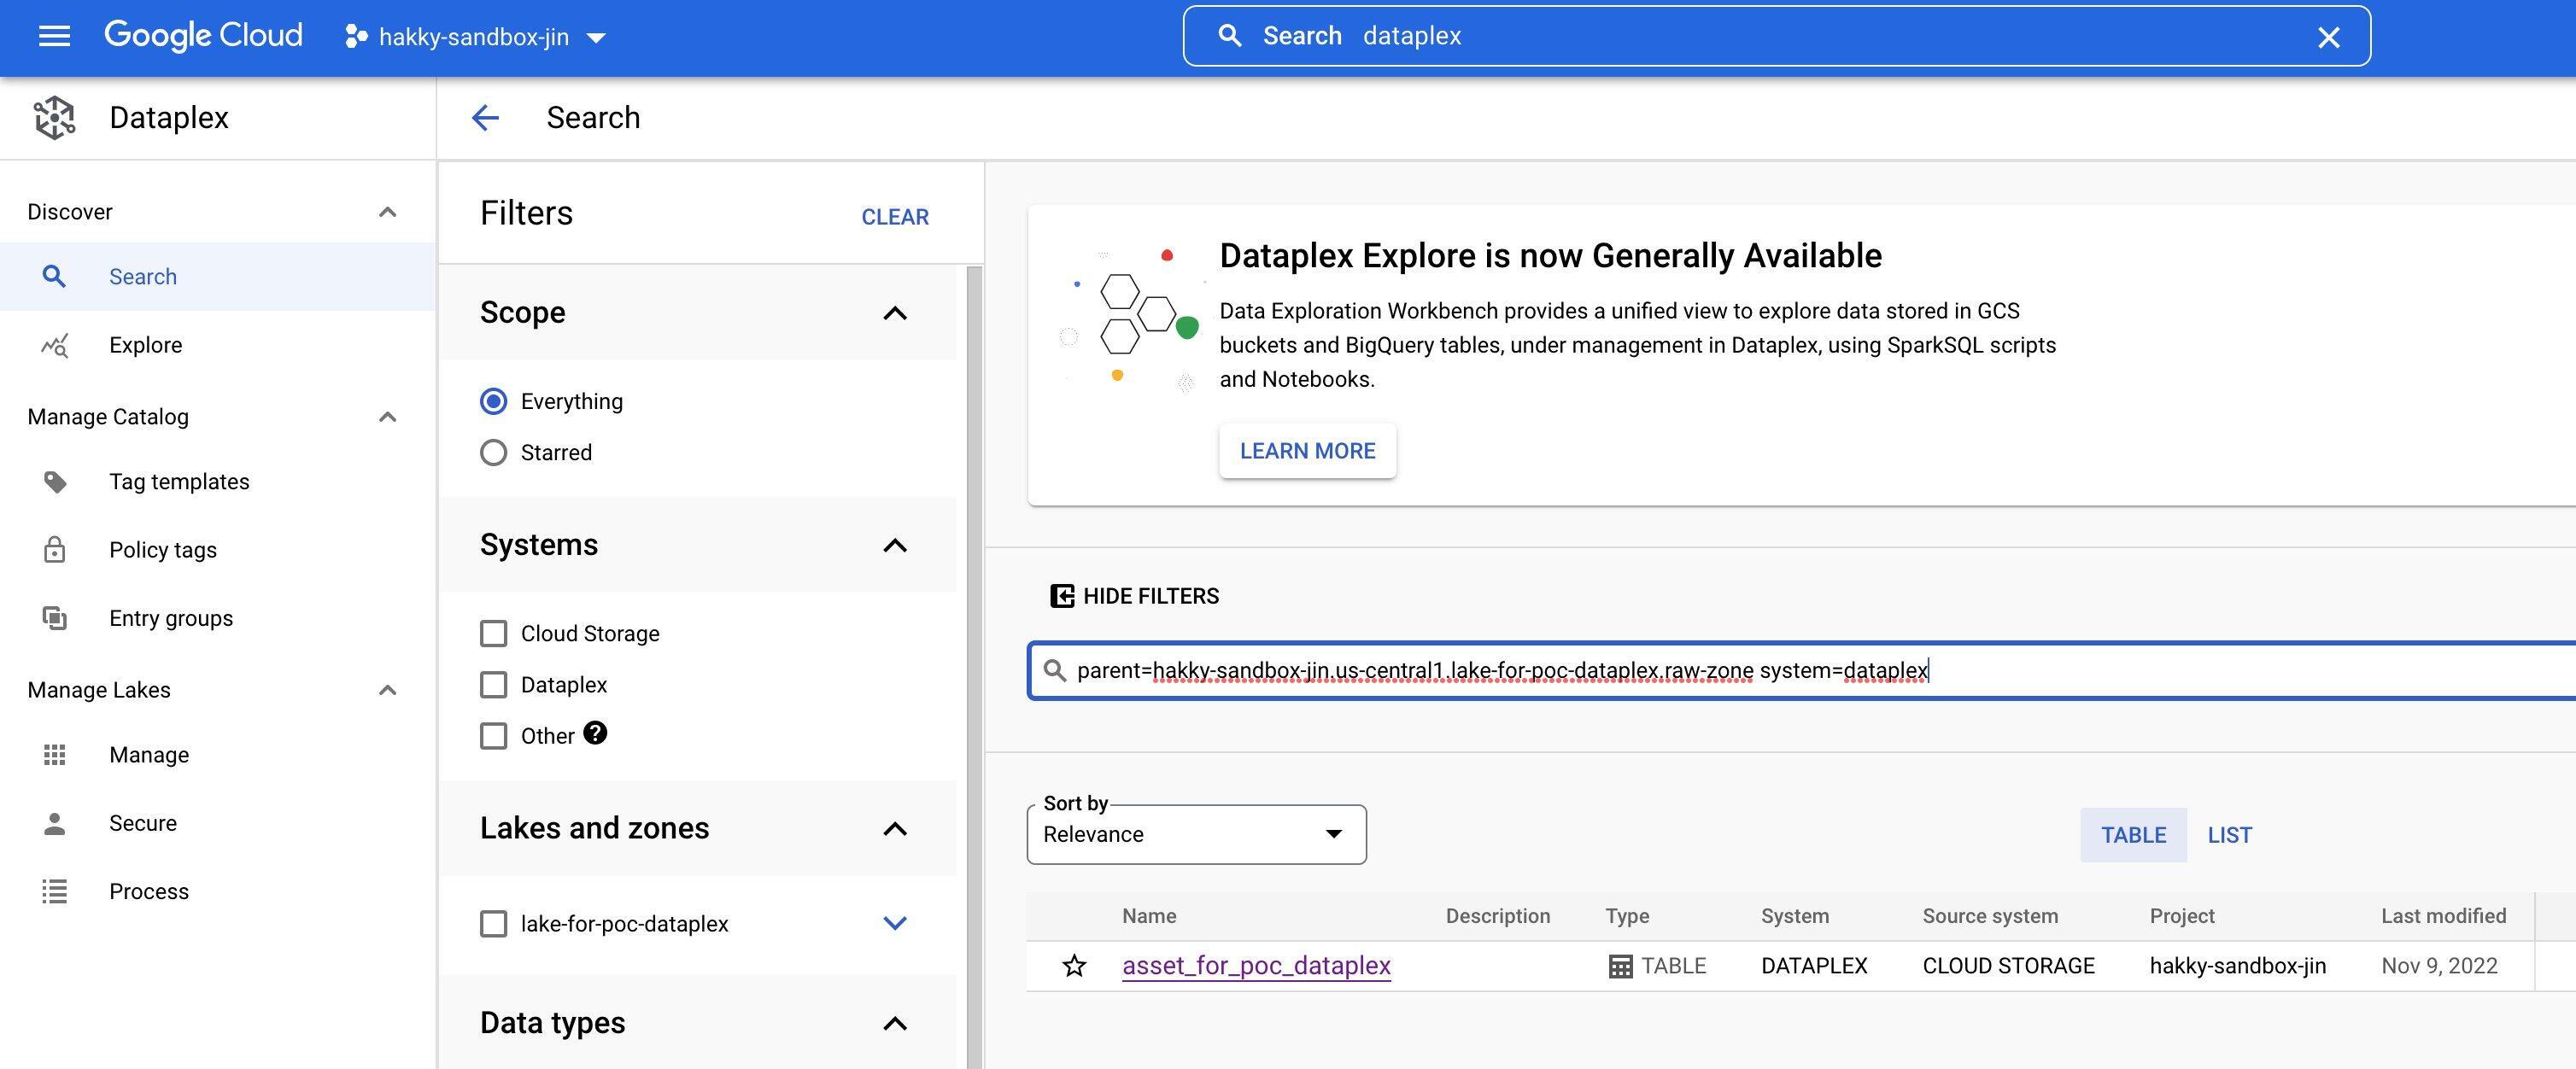Click the Dataplex search icon in sidebar
The image size is (2576, 1069).
pos(54,276)
